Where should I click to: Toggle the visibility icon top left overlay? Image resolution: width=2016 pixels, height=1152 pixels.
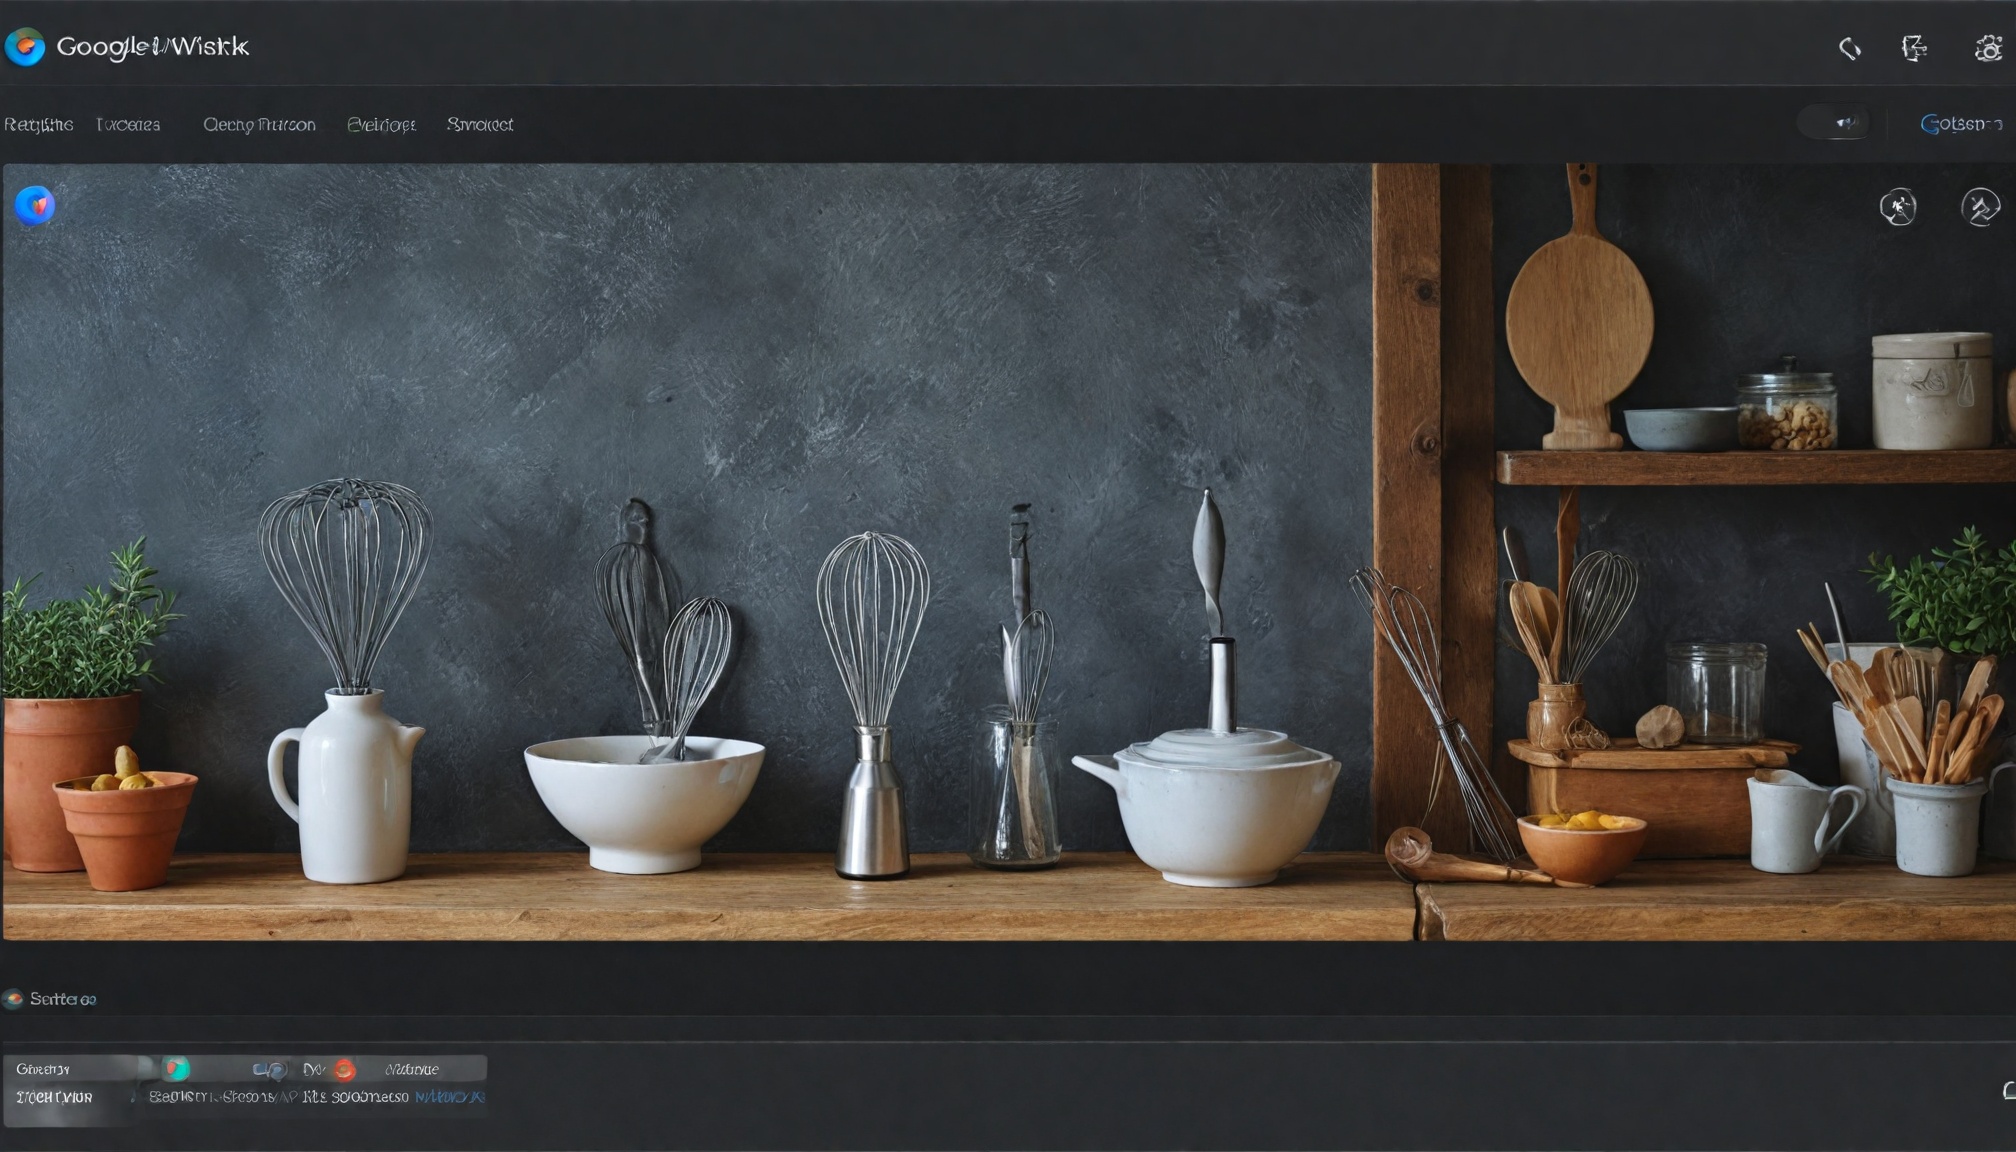pos(37,205)
